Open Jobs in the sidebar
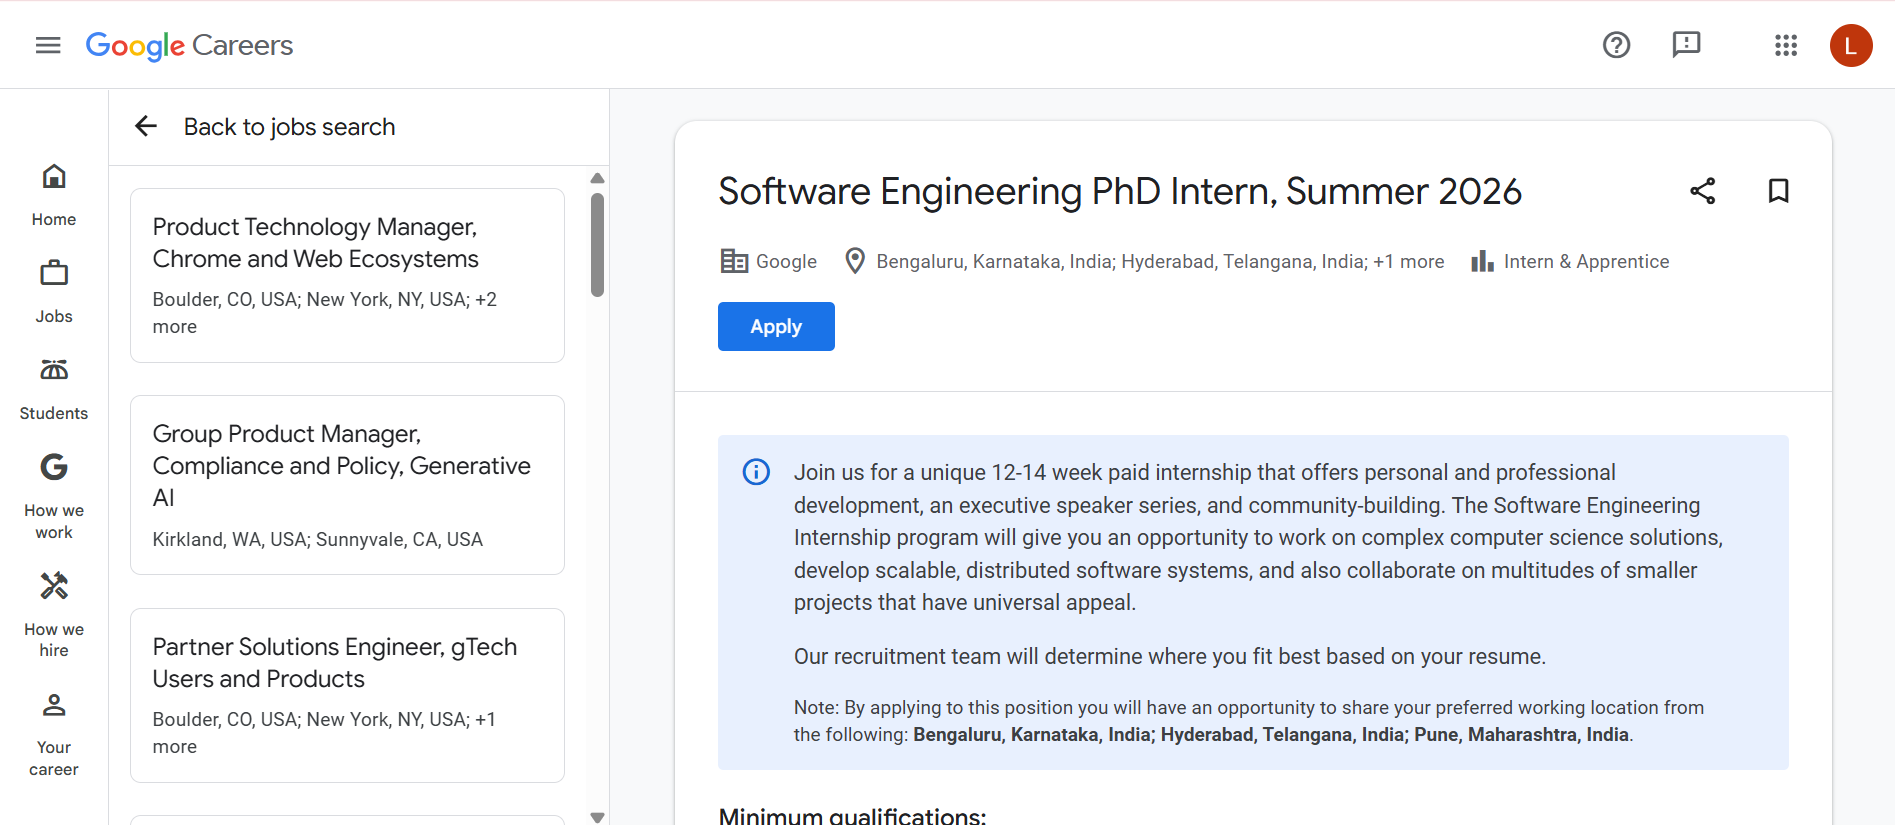The height and width of the screenshot is (825, 1895). point(54,292)
